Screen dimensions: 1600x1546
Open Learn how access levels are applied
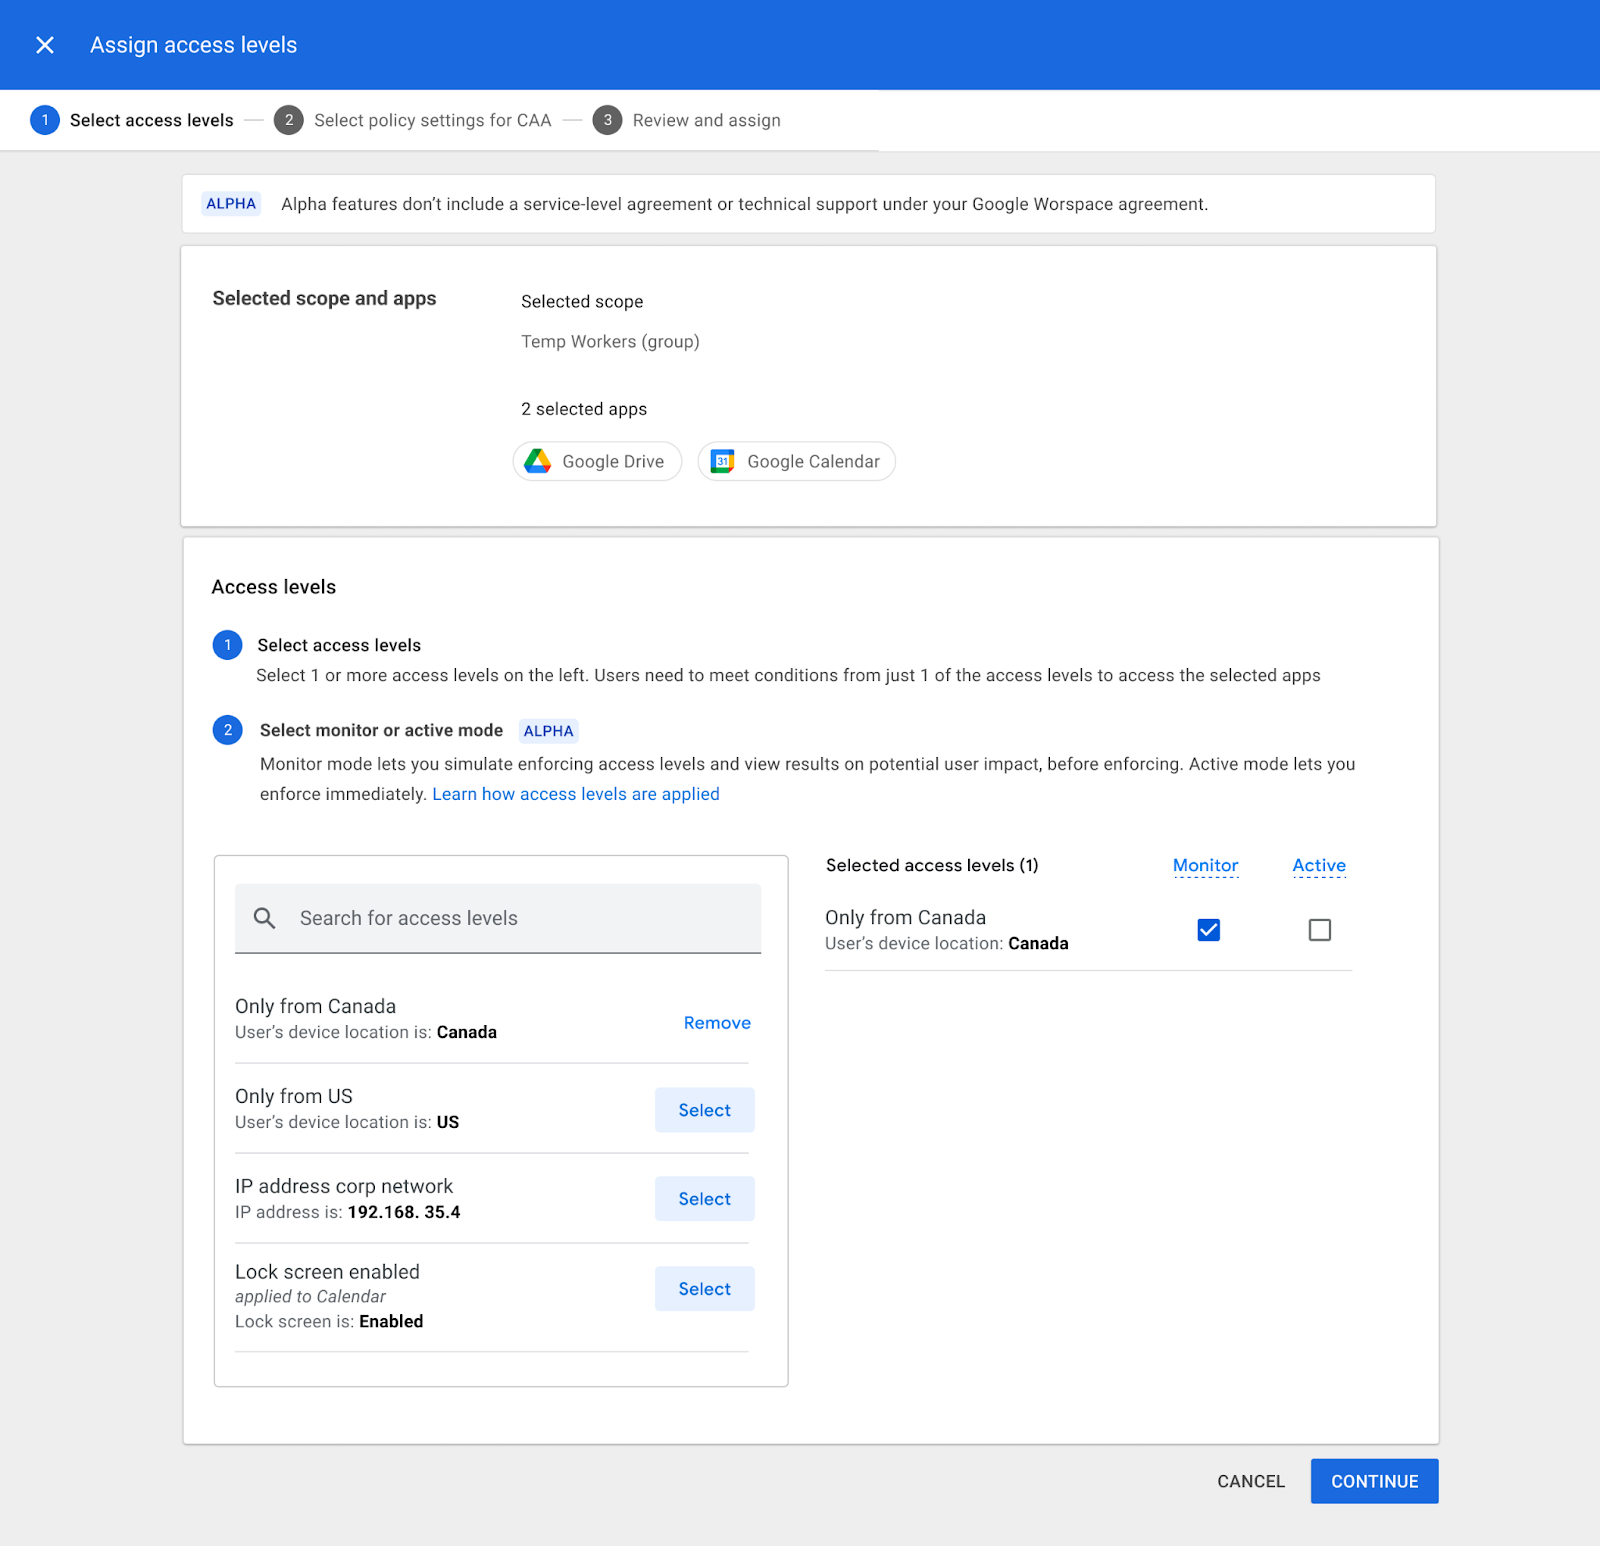coord(575,794)
